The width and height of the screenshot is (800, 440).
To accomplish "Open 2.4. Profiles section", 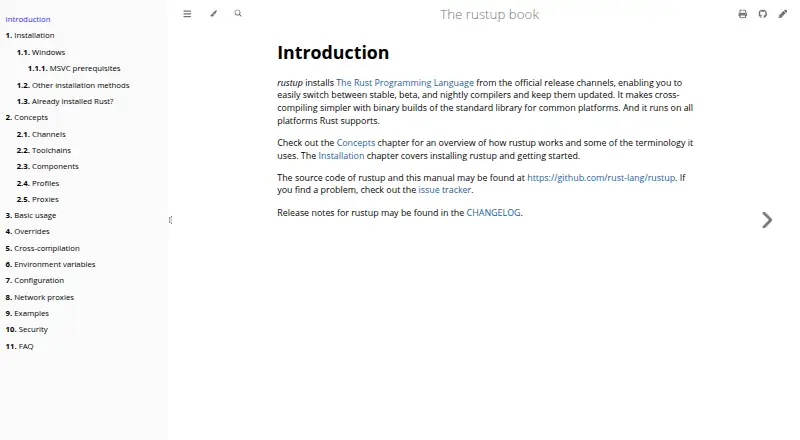I will click(x=38, y=183).
